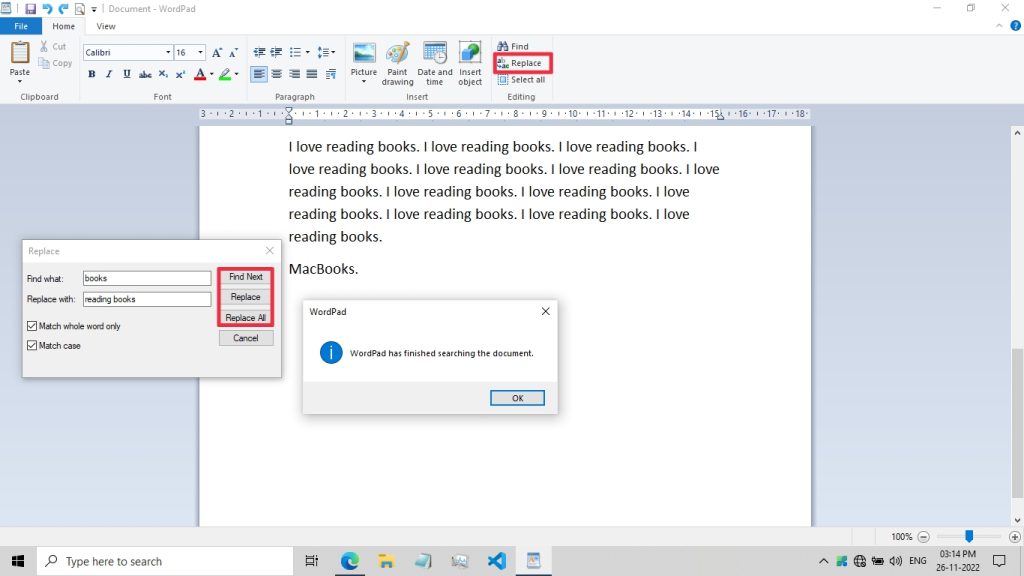
Task: Align text left
Action: pyautogui.click(x=259, y=74)
